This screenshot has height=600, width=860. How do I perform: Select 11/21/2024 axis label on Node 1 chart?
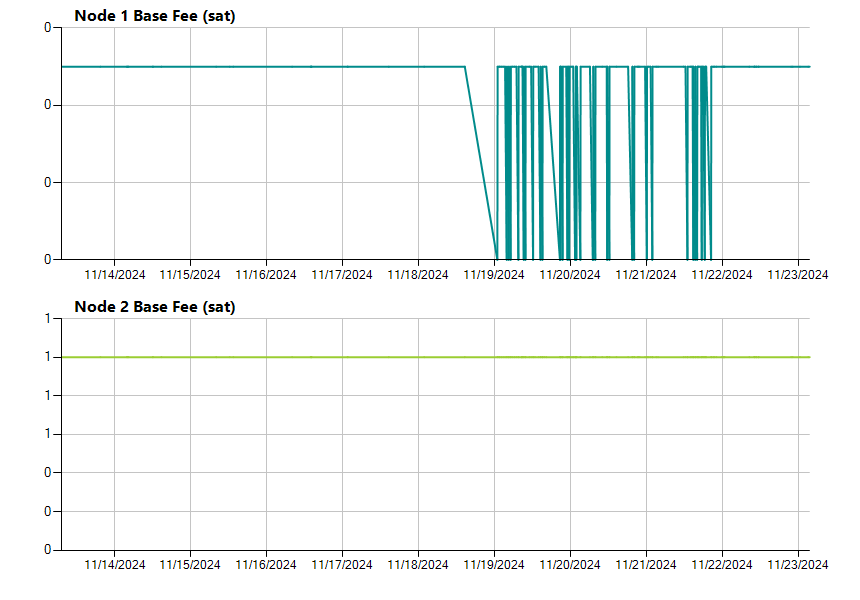[646, 274]
